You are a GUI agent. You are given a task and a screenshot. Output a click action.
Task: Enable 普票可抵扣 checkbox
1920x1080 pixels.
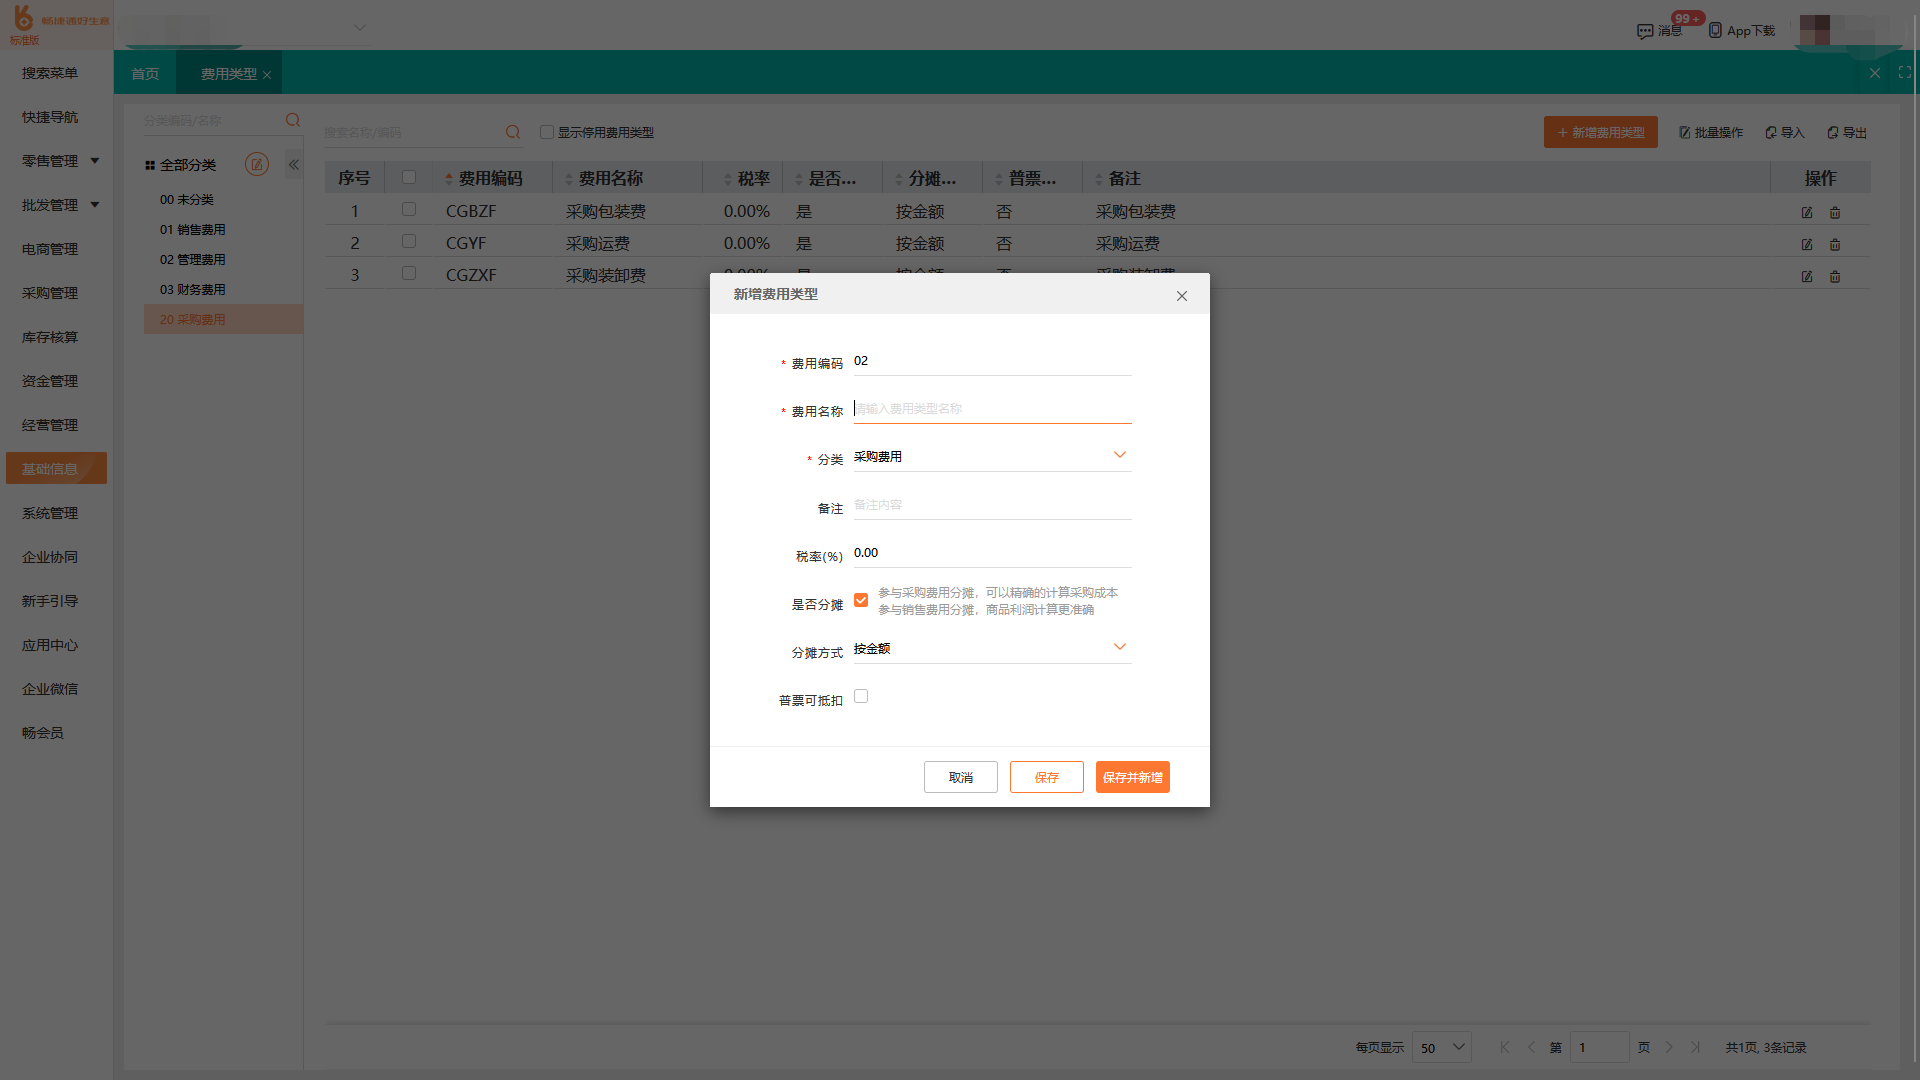(x=860, y=695)
